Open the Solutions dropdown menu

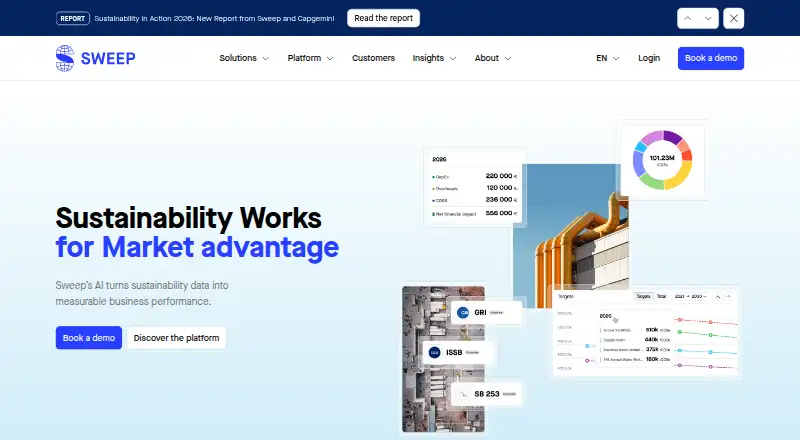pyautogui.click(x=244, y=58)
